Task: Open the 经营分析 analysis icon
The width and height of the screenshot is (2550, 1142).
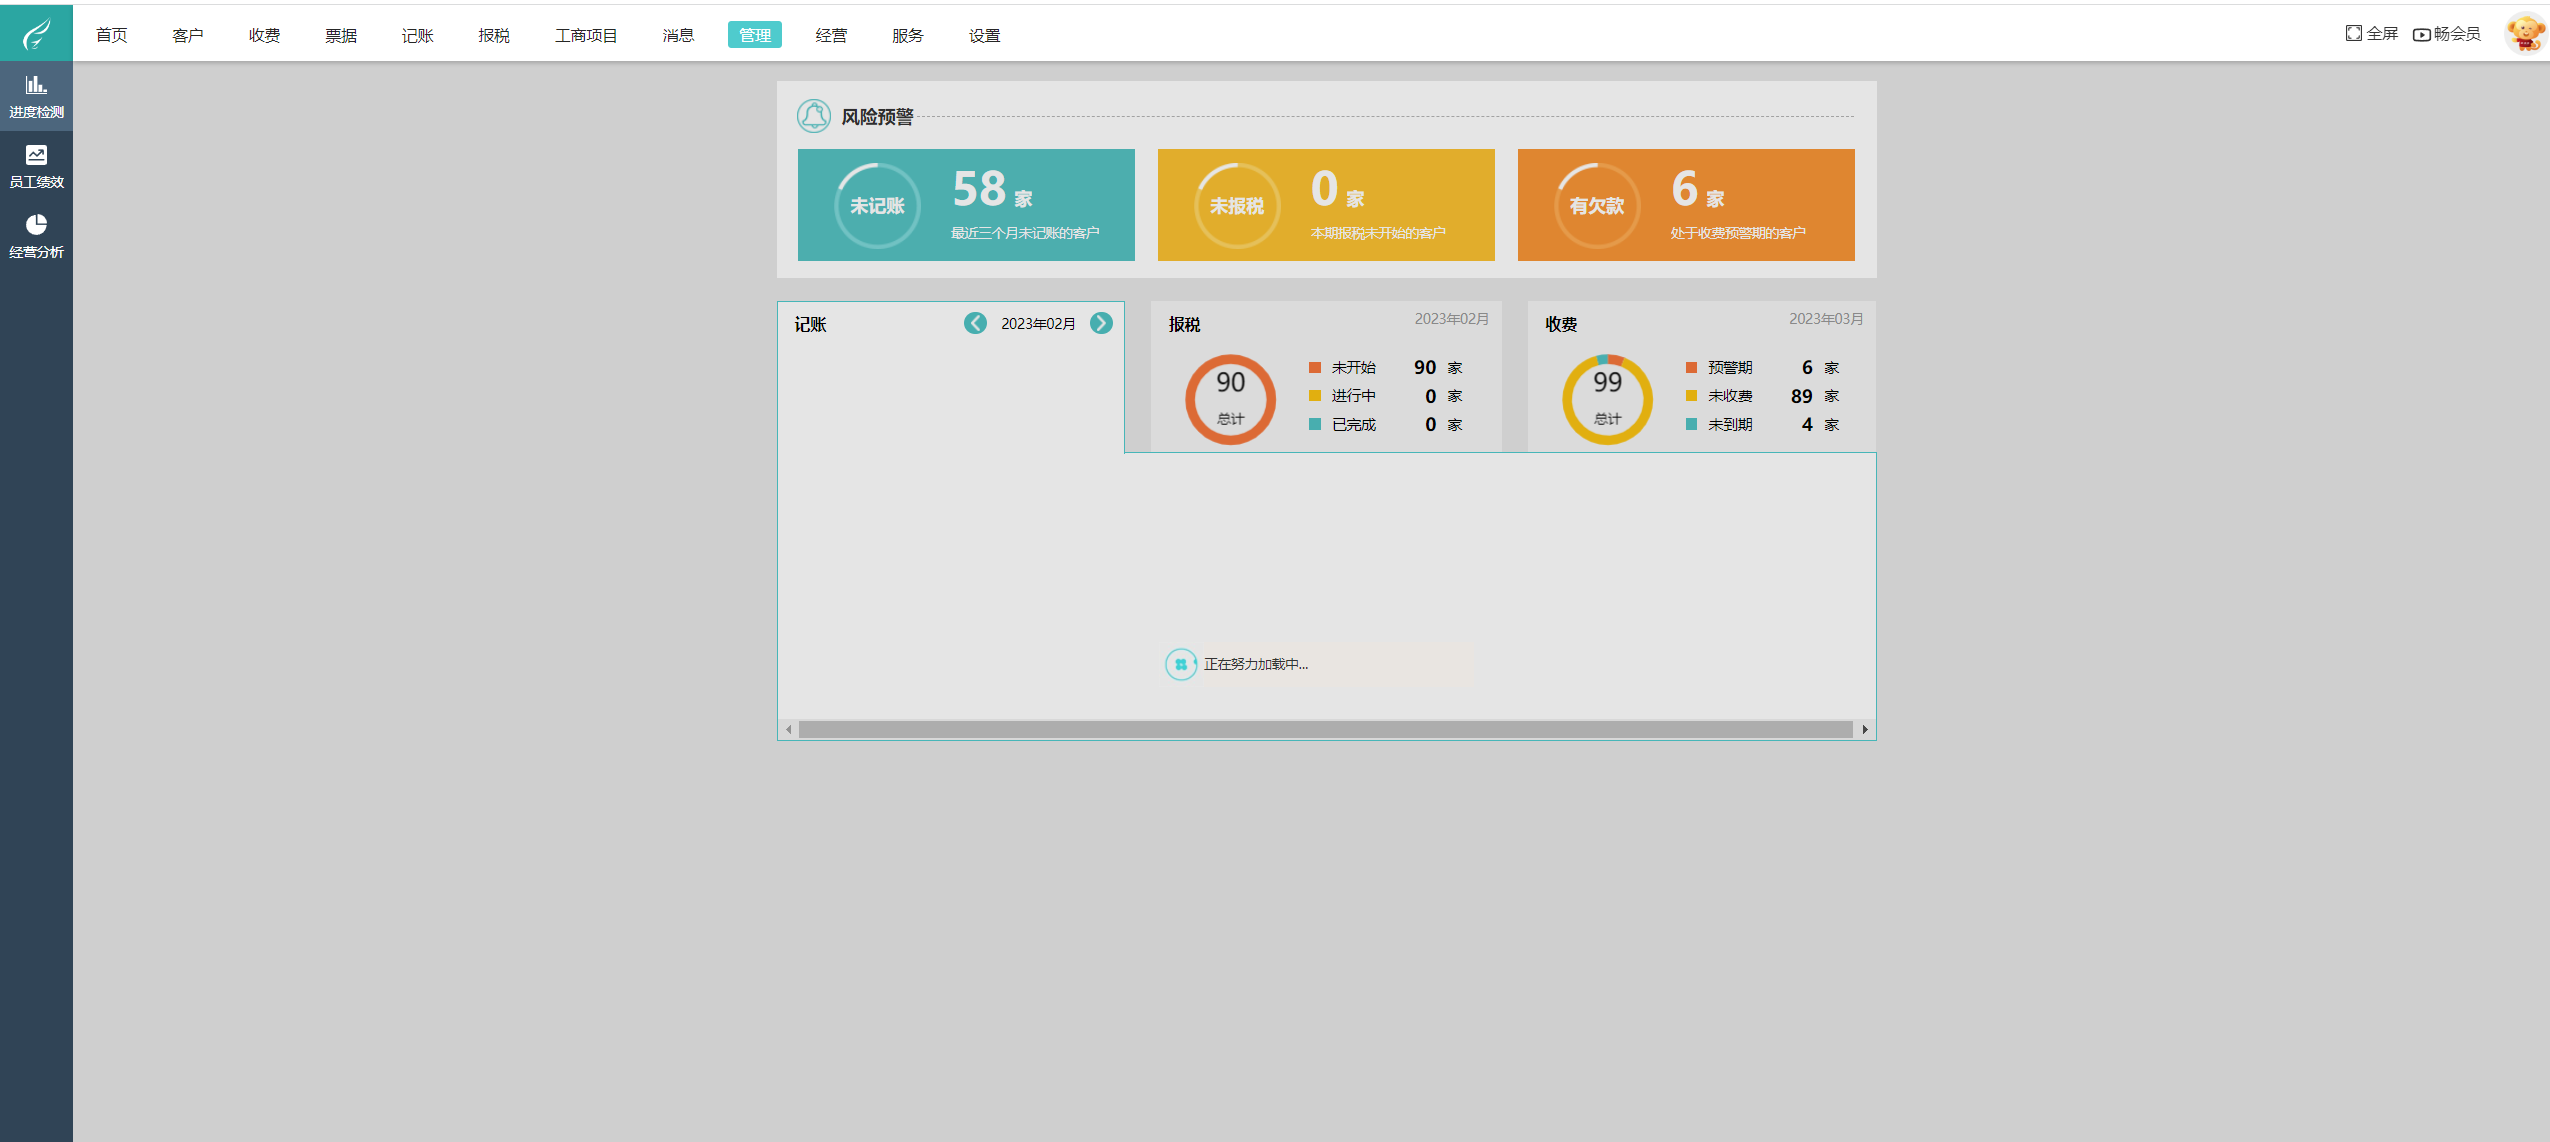Action: [x=36, y=238]
